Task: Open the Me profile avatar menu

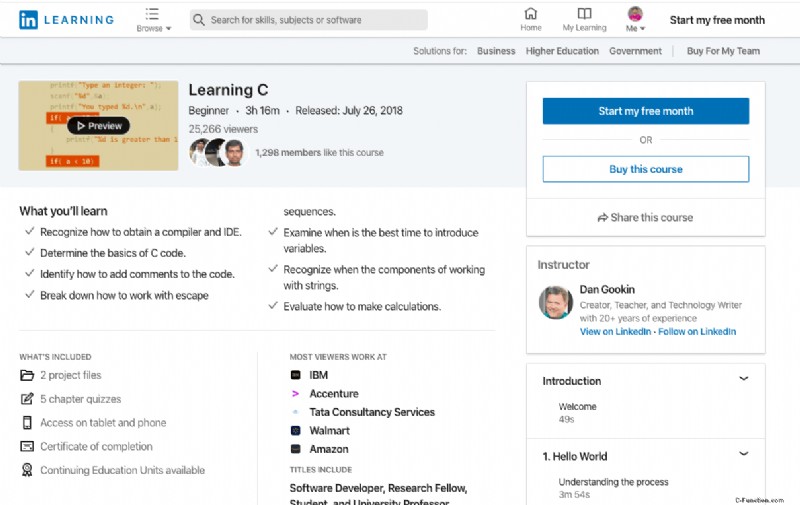Action: coord(634,14)
